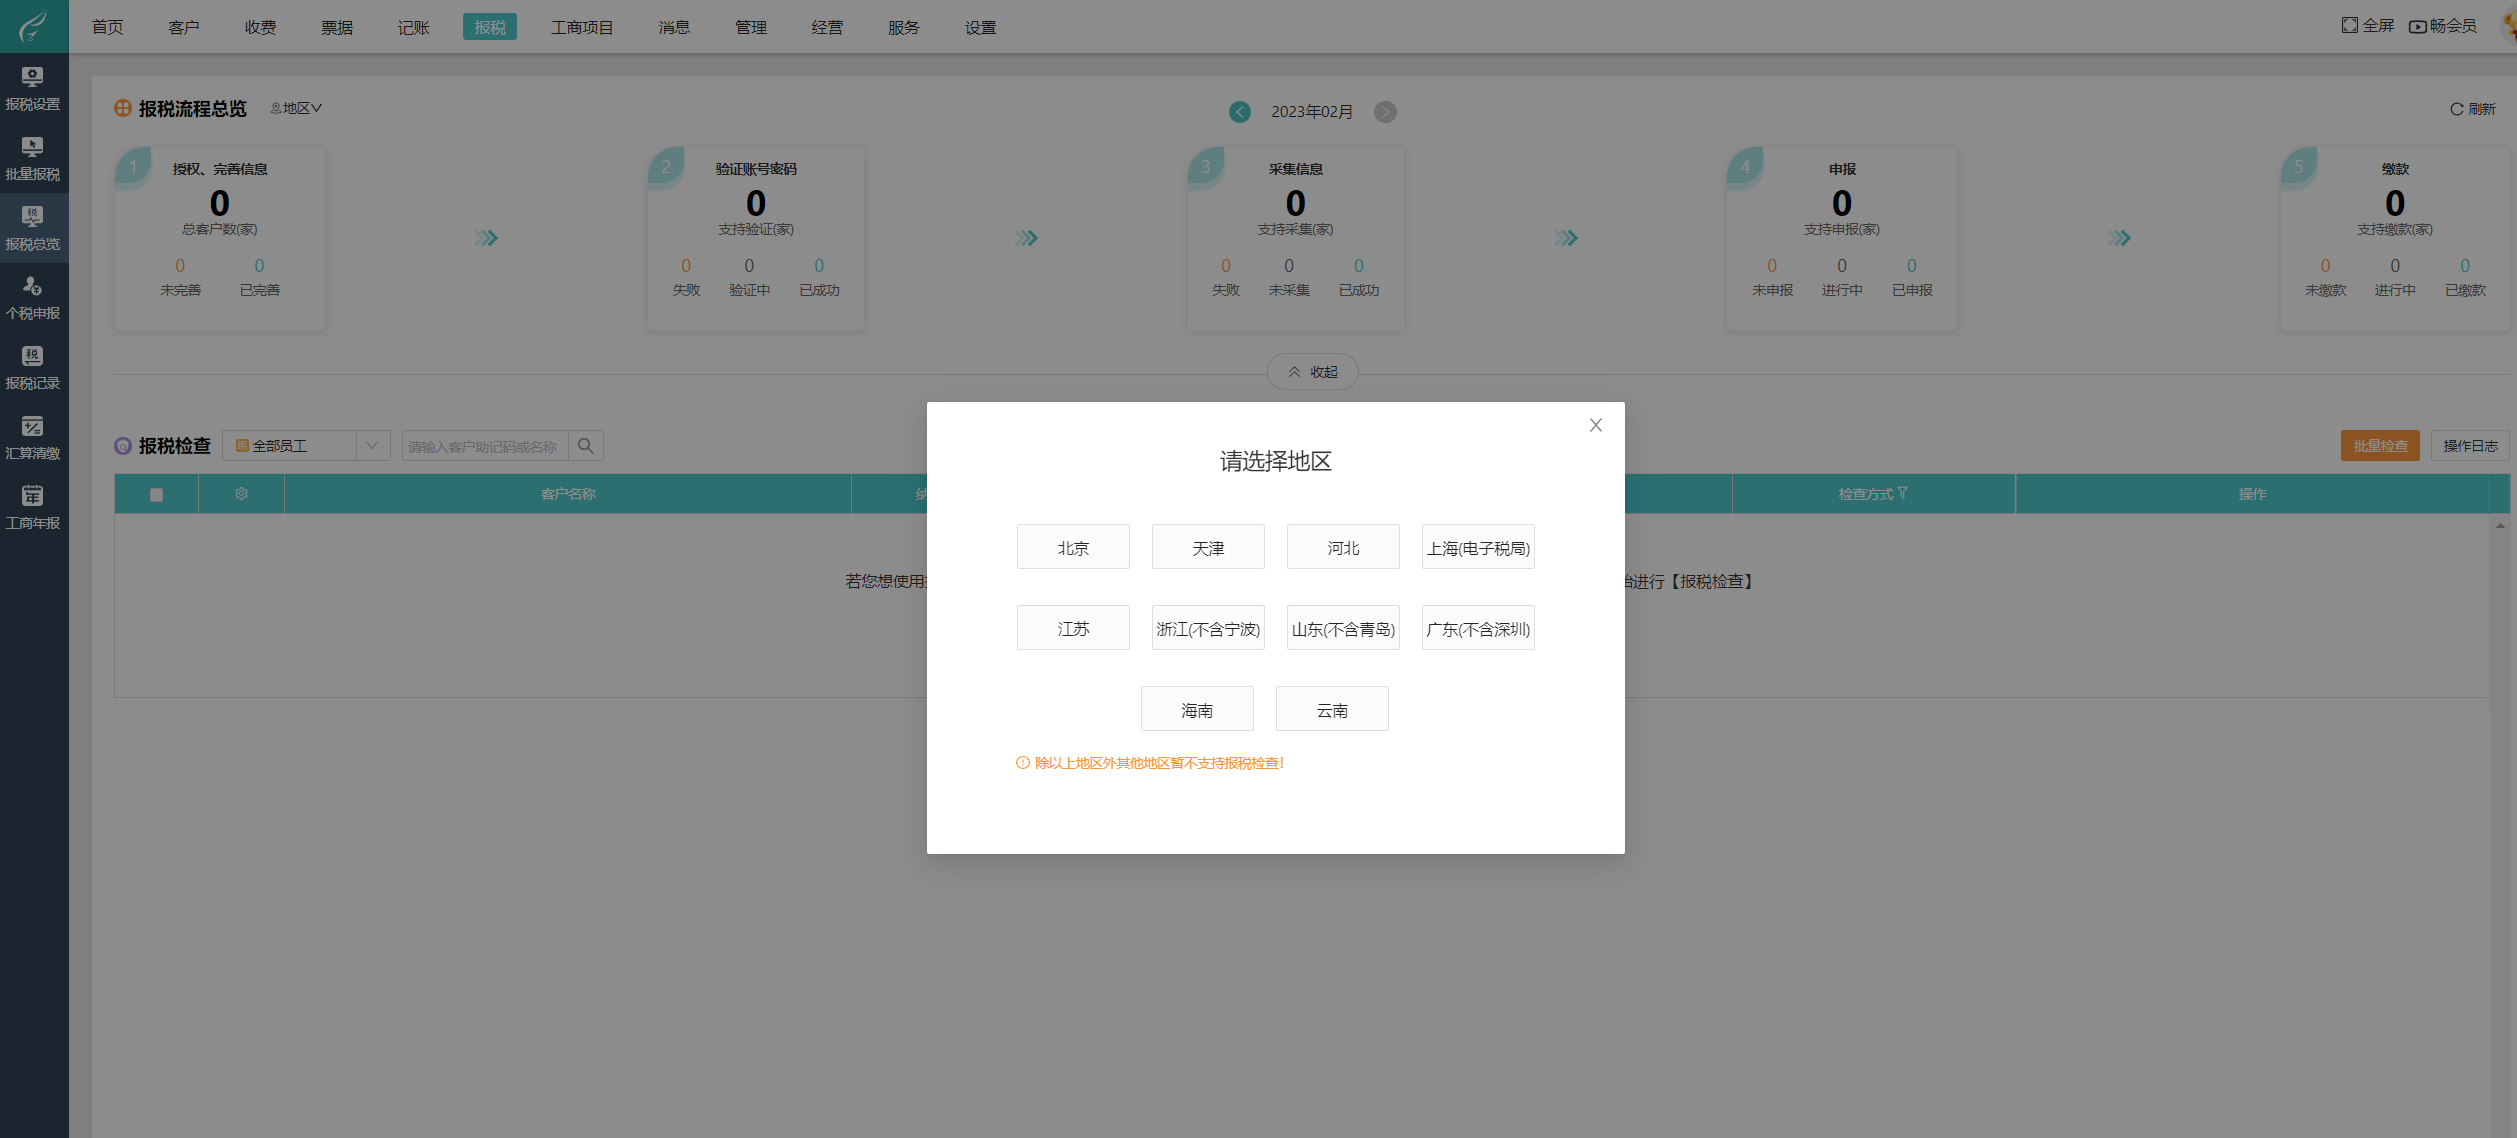Open the 报税 menu tab

[x=490, y=27]
